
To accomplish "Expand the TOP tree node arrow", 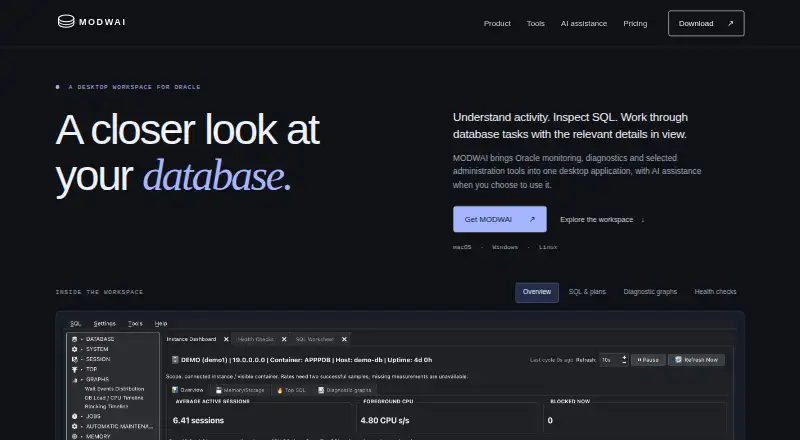I will click(82, 370).
